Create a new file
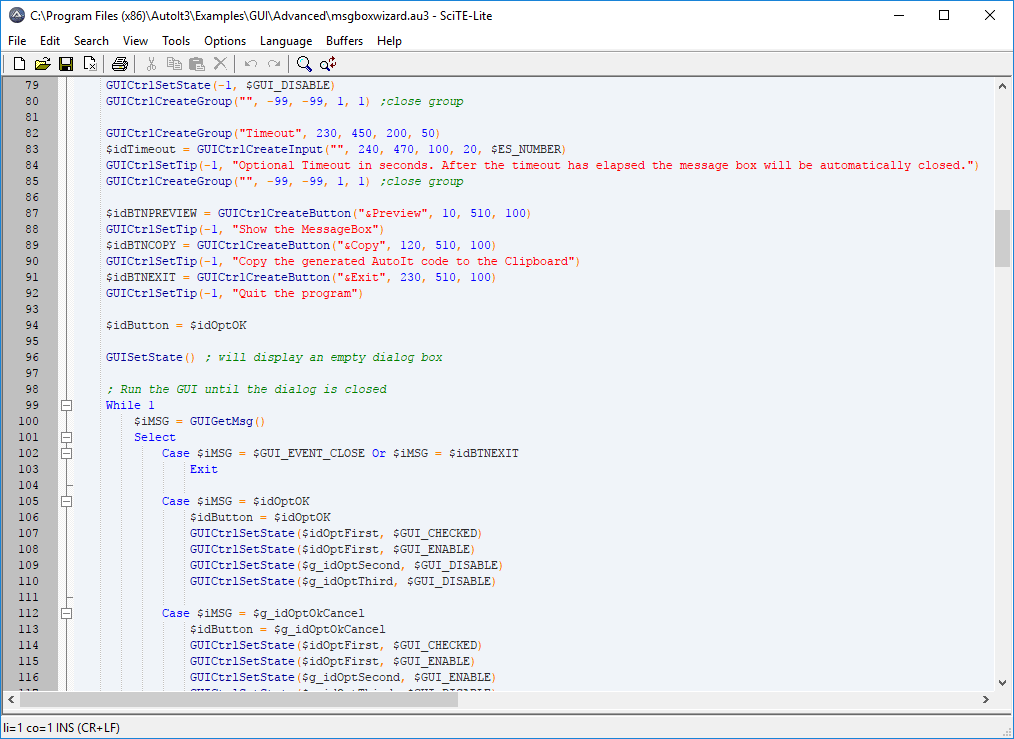The width and height of the screenshot is (1014, 739). (18, 63)
